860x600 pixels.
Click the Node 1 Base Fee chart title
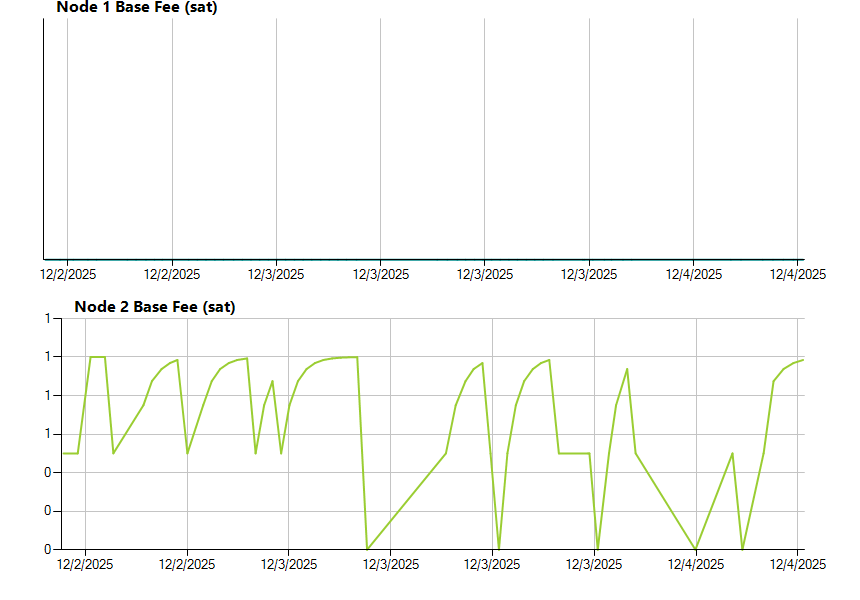click(136, 8)
